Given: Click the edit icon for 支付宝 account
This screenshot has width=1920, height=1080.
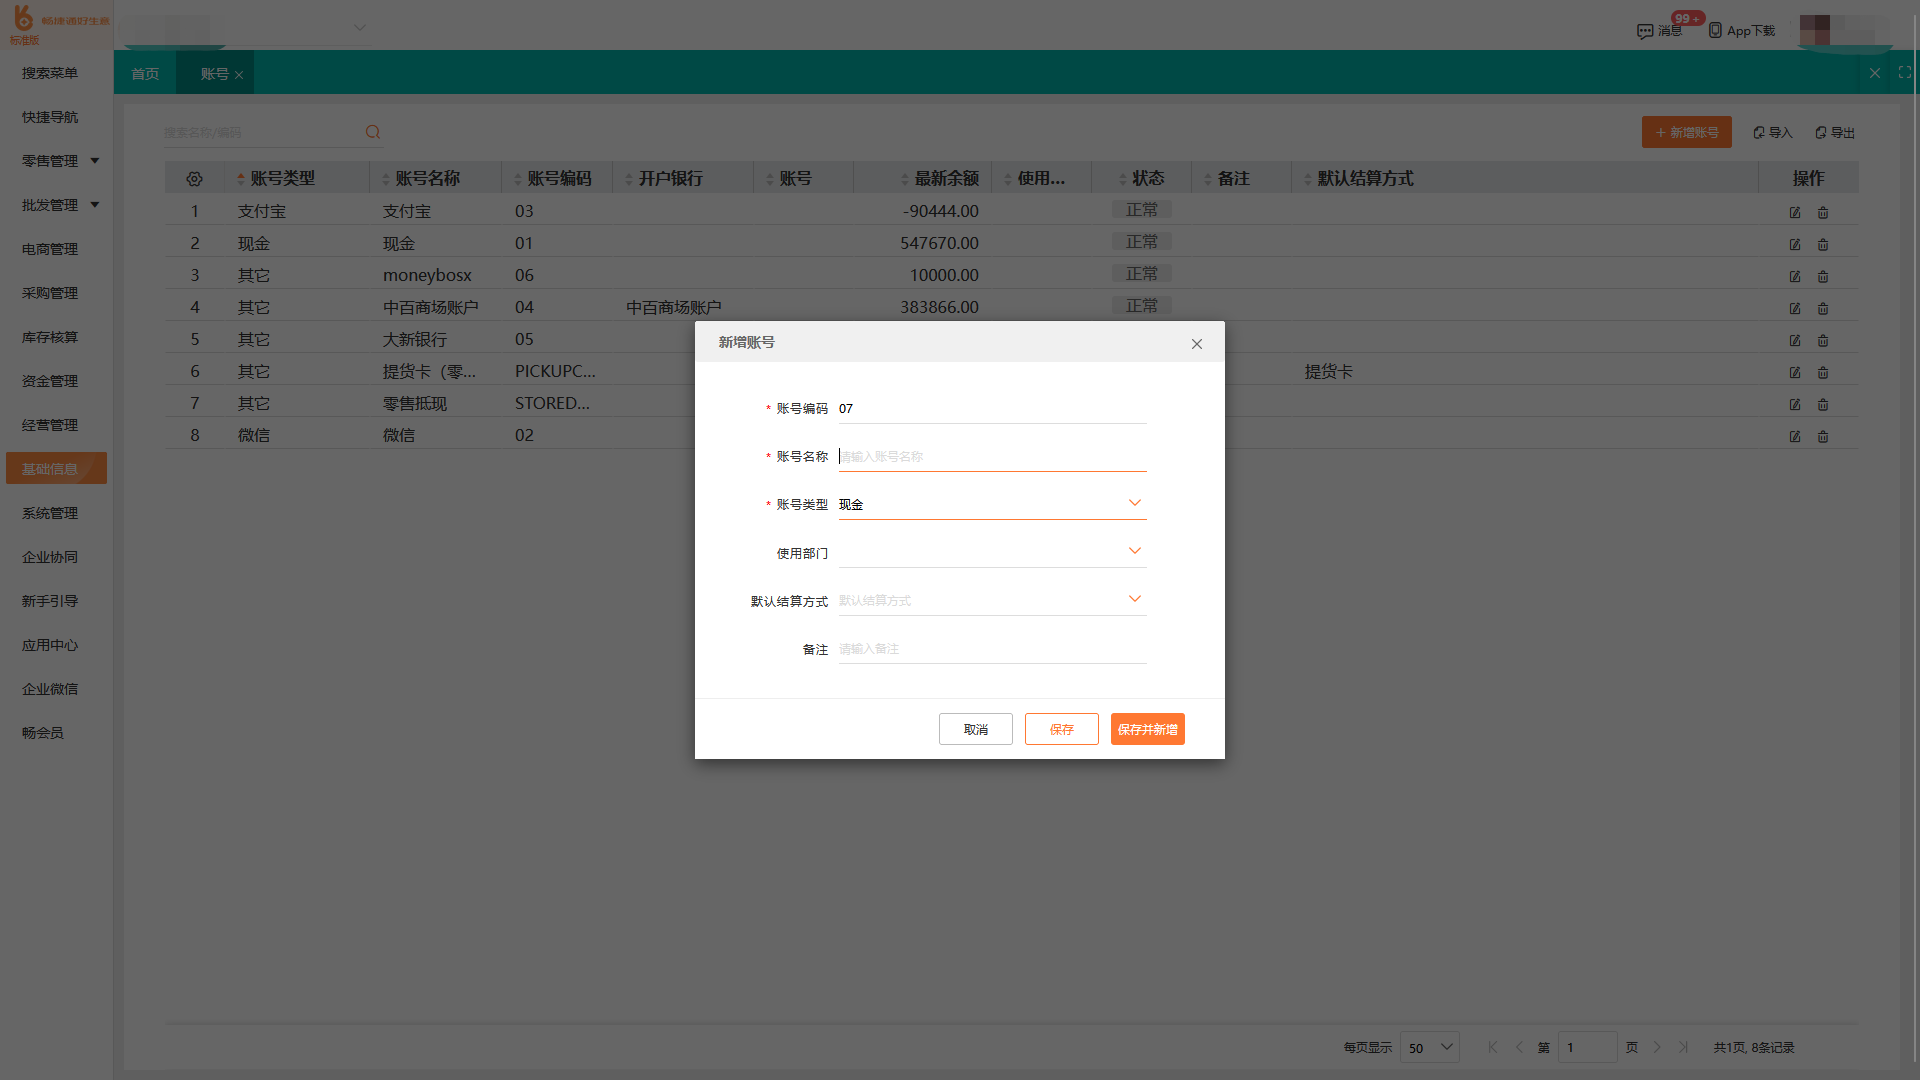Looking at the screenshot, I should coord(1795,212).
